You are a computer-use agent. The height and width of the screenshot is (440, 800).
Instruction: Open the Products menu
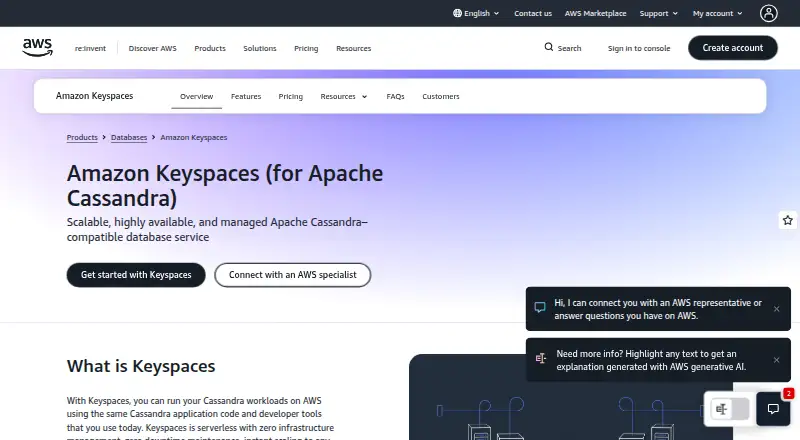[x=210, y=48]
